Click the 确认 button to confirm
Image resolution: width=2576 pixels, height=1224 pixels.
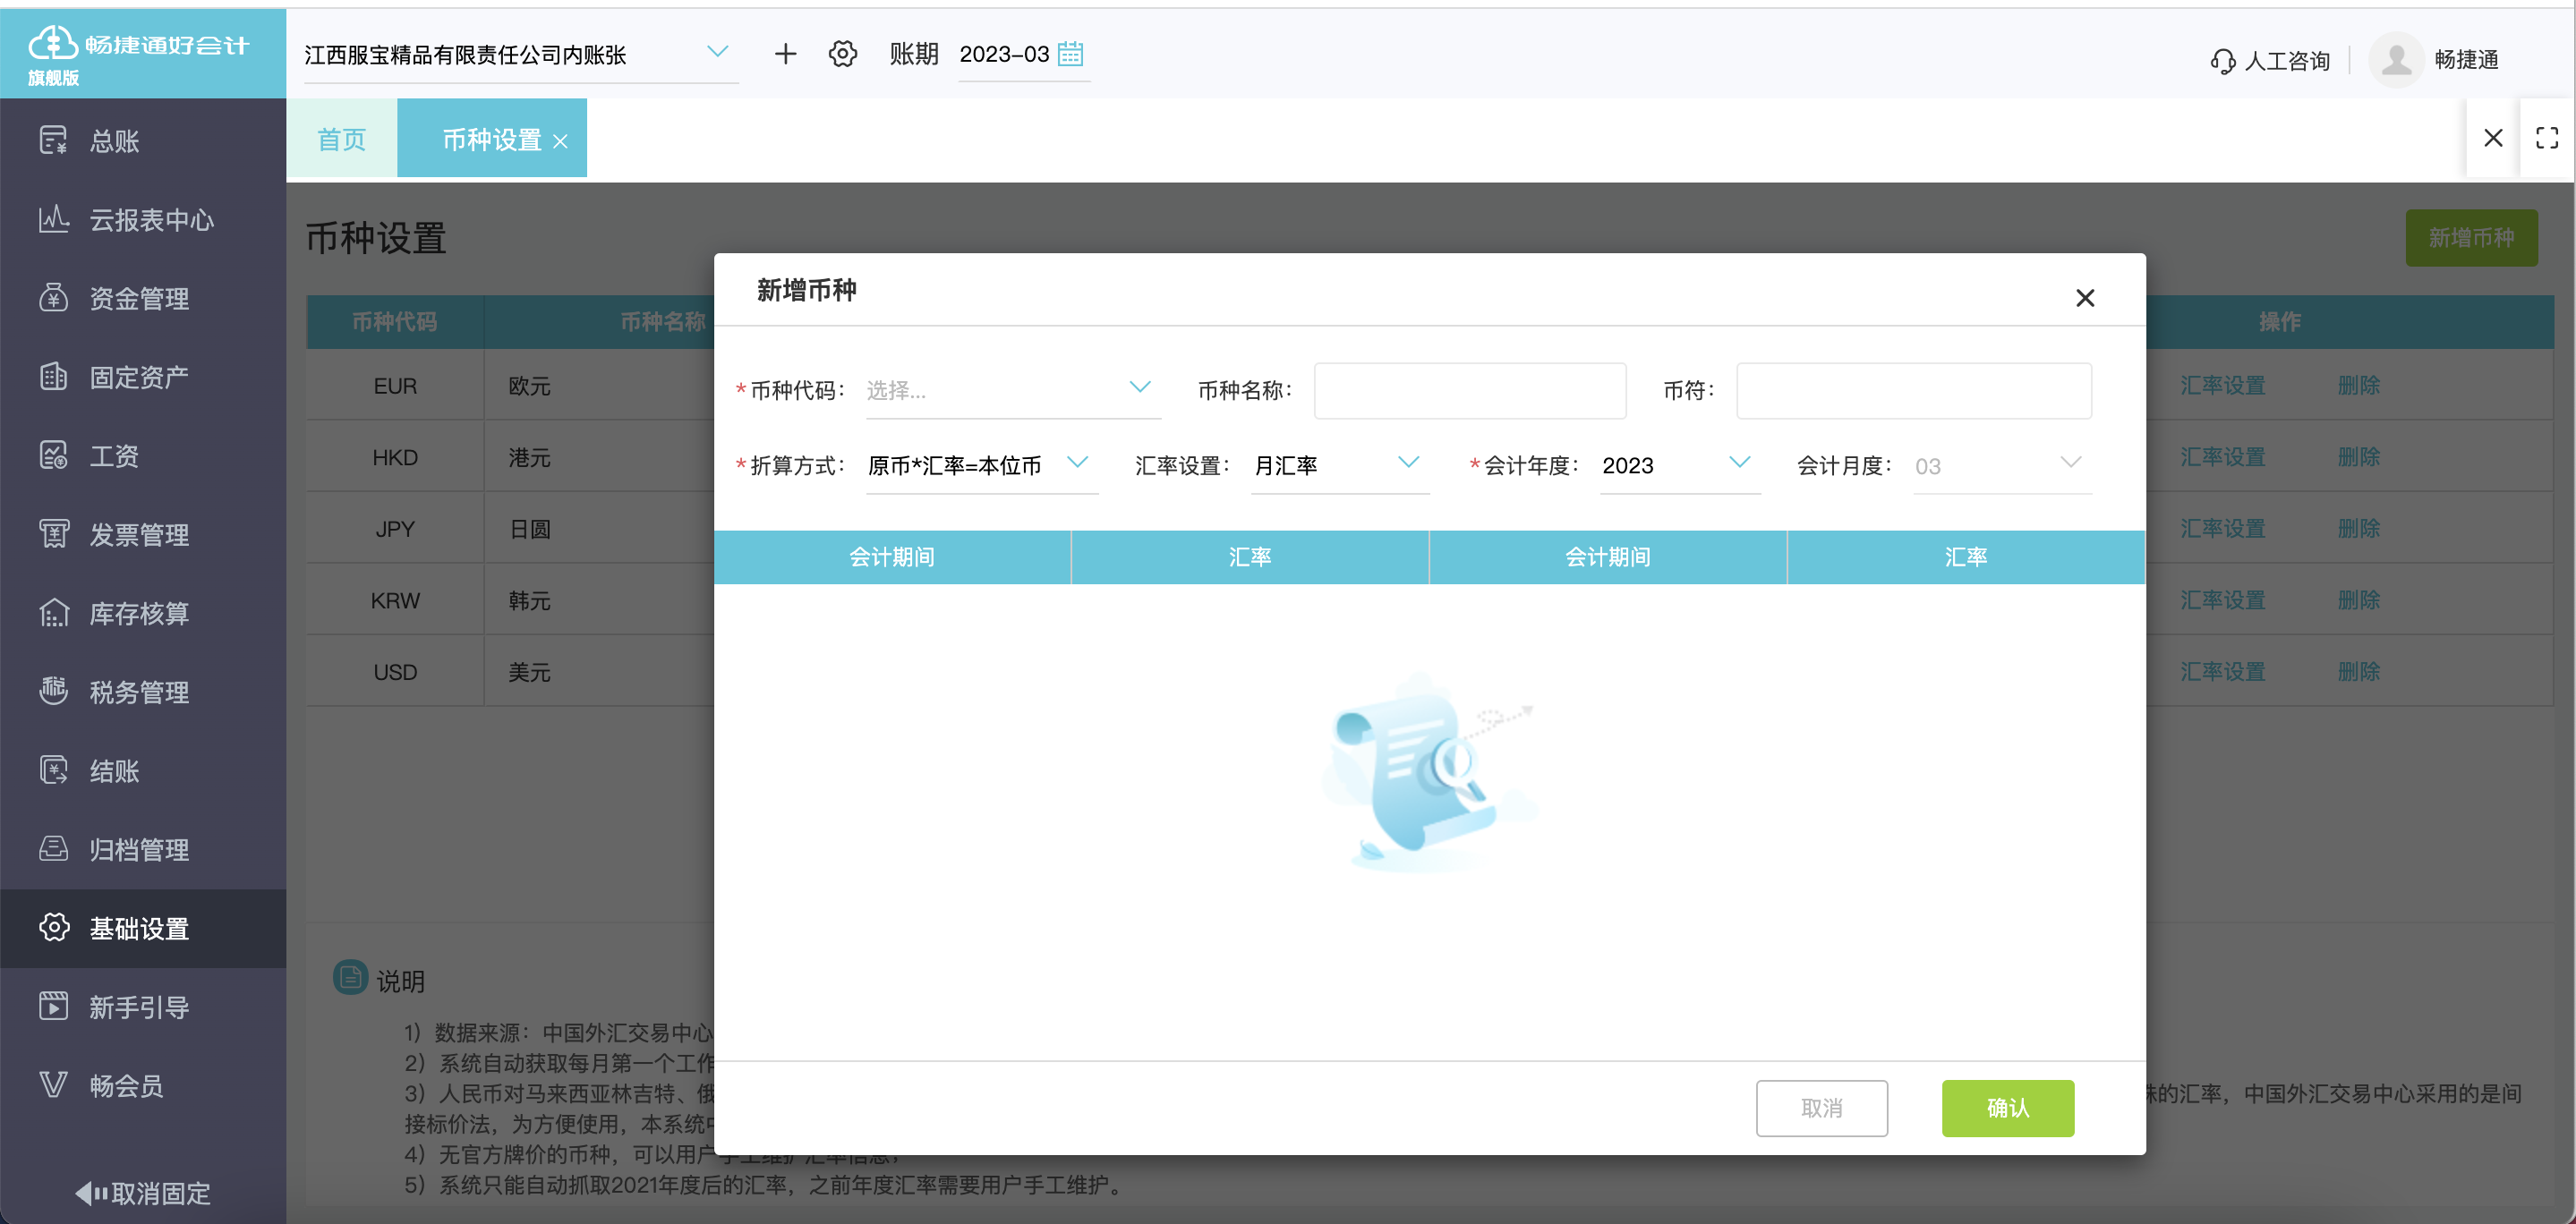click(x=2009, y=1108)
